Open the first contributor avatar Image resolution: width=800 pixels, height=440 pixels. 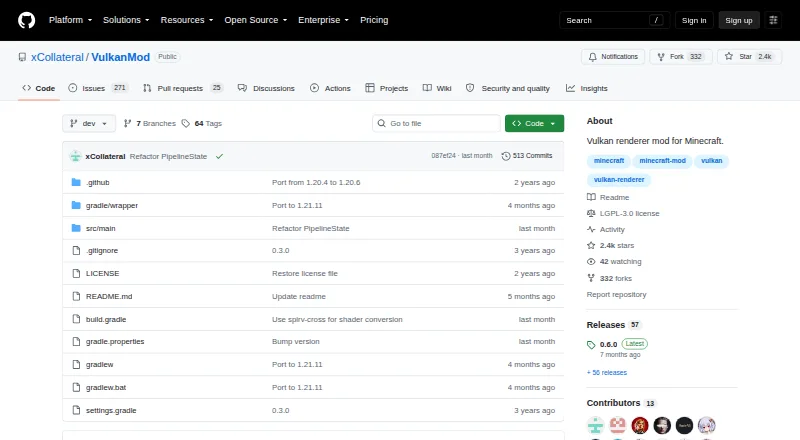595,425
